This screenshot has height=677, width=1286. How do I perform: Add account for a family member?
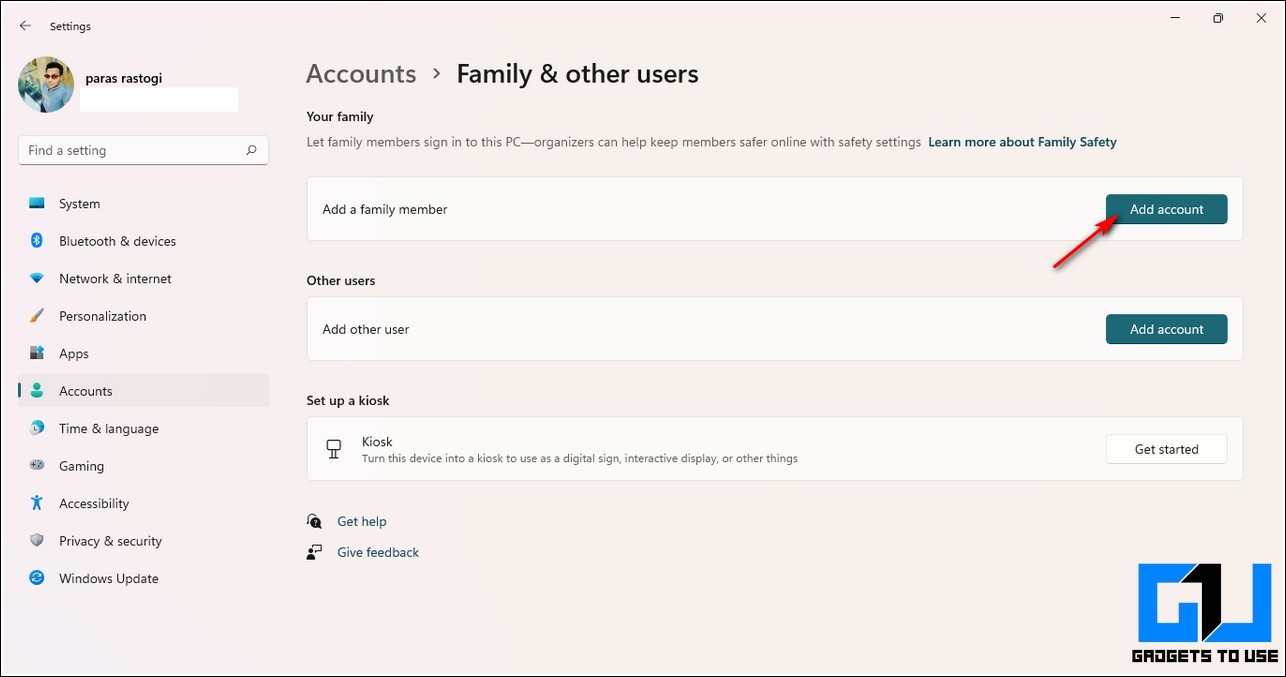pos(1166,209)
